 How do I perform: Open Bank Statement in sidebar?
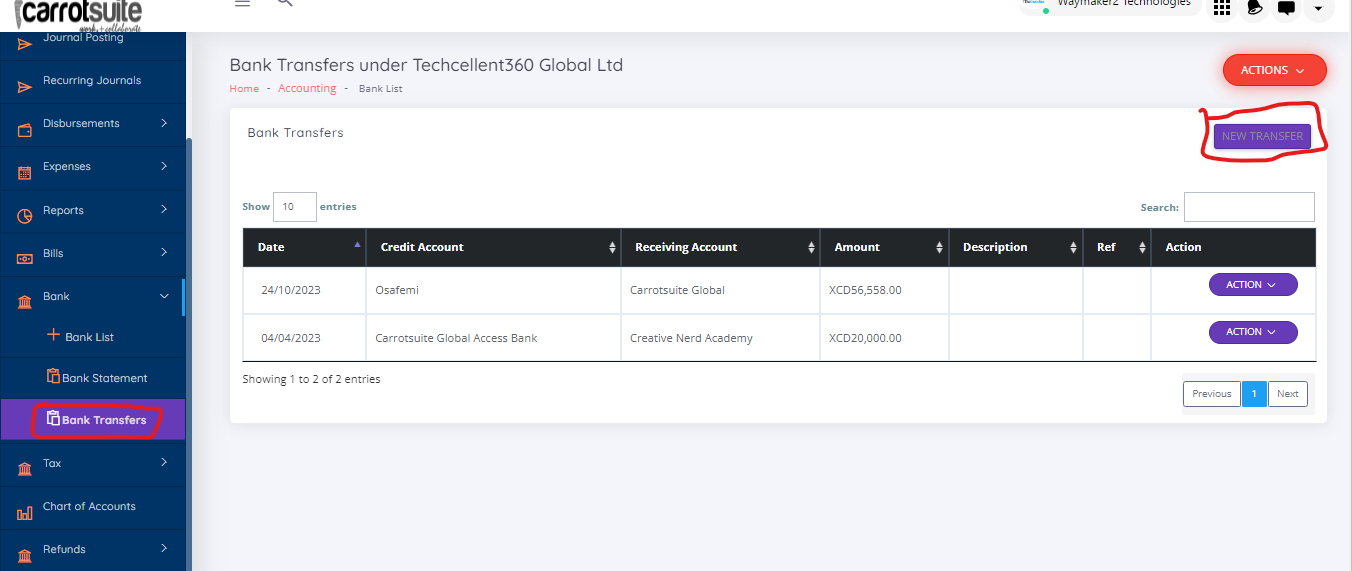(104, 378)
